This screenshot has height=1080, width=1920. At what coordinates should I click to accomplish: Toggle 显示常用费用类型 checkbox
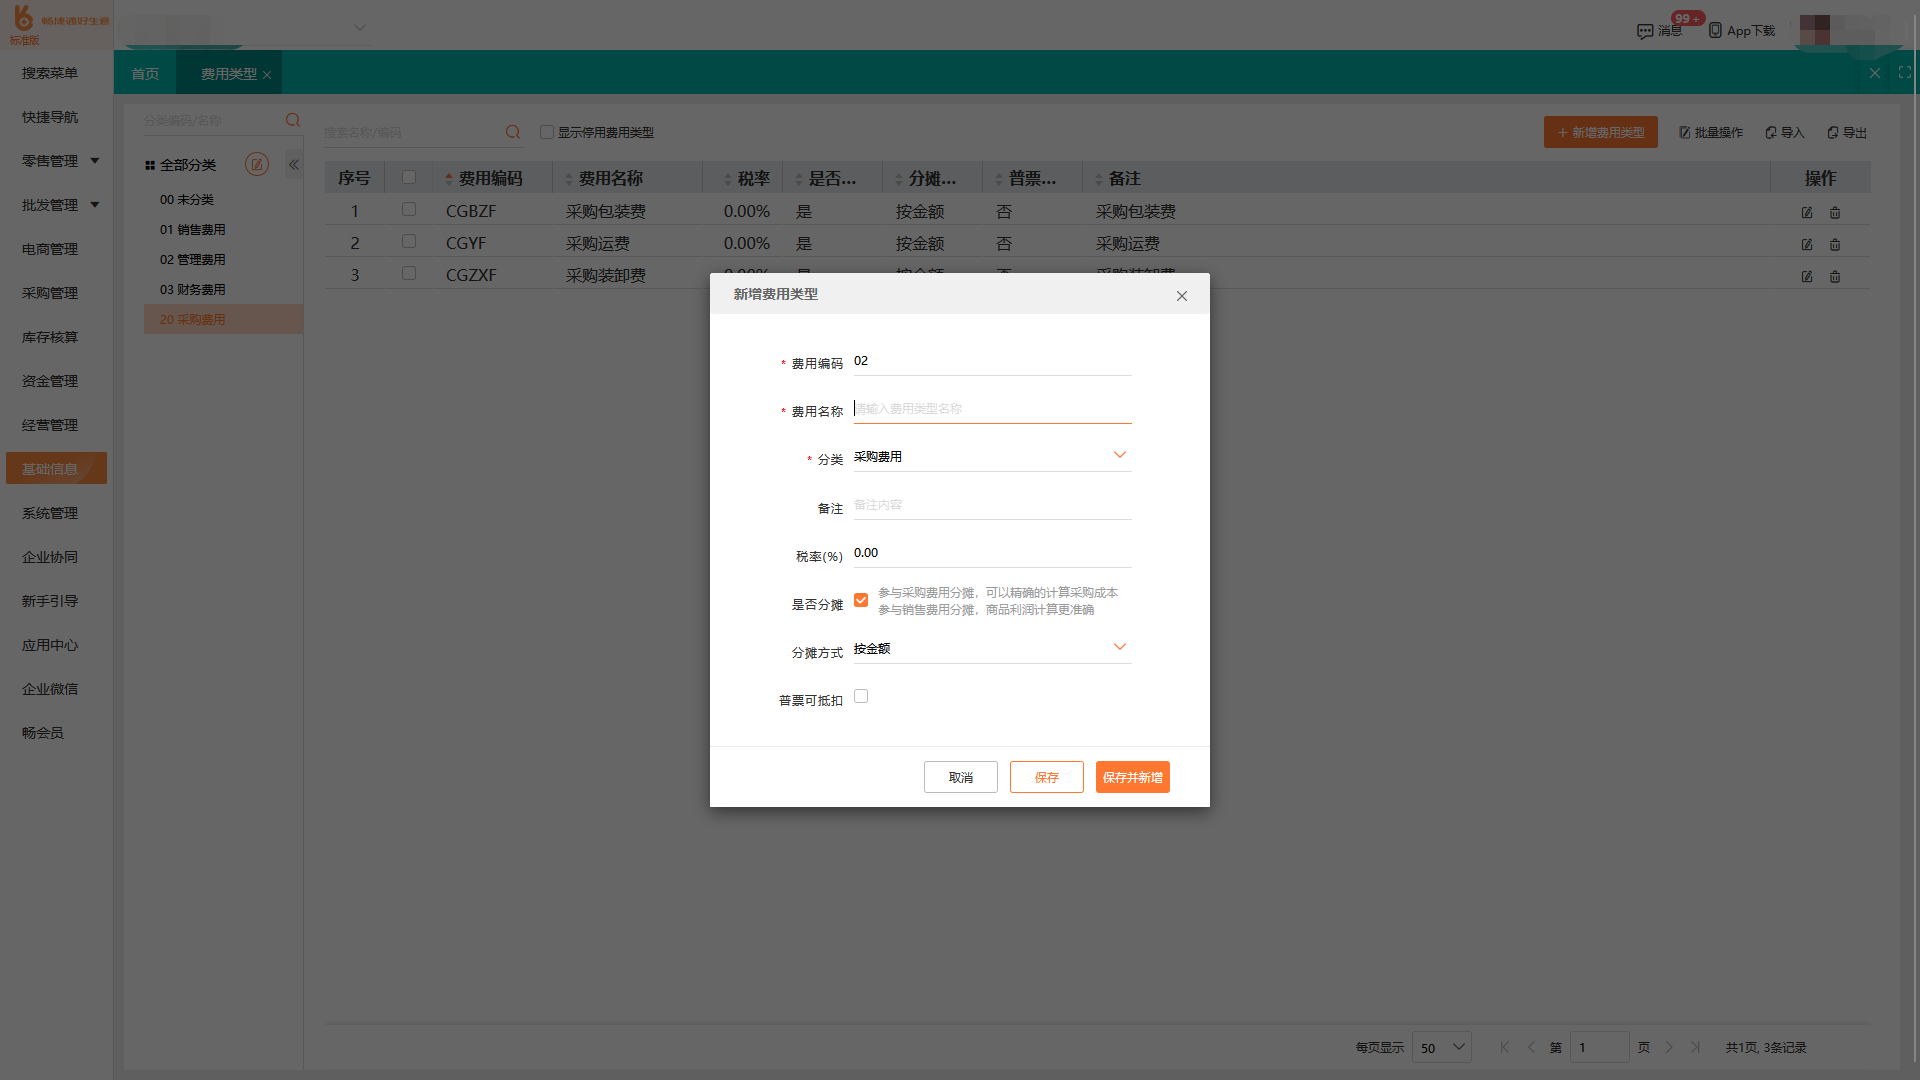545,131
